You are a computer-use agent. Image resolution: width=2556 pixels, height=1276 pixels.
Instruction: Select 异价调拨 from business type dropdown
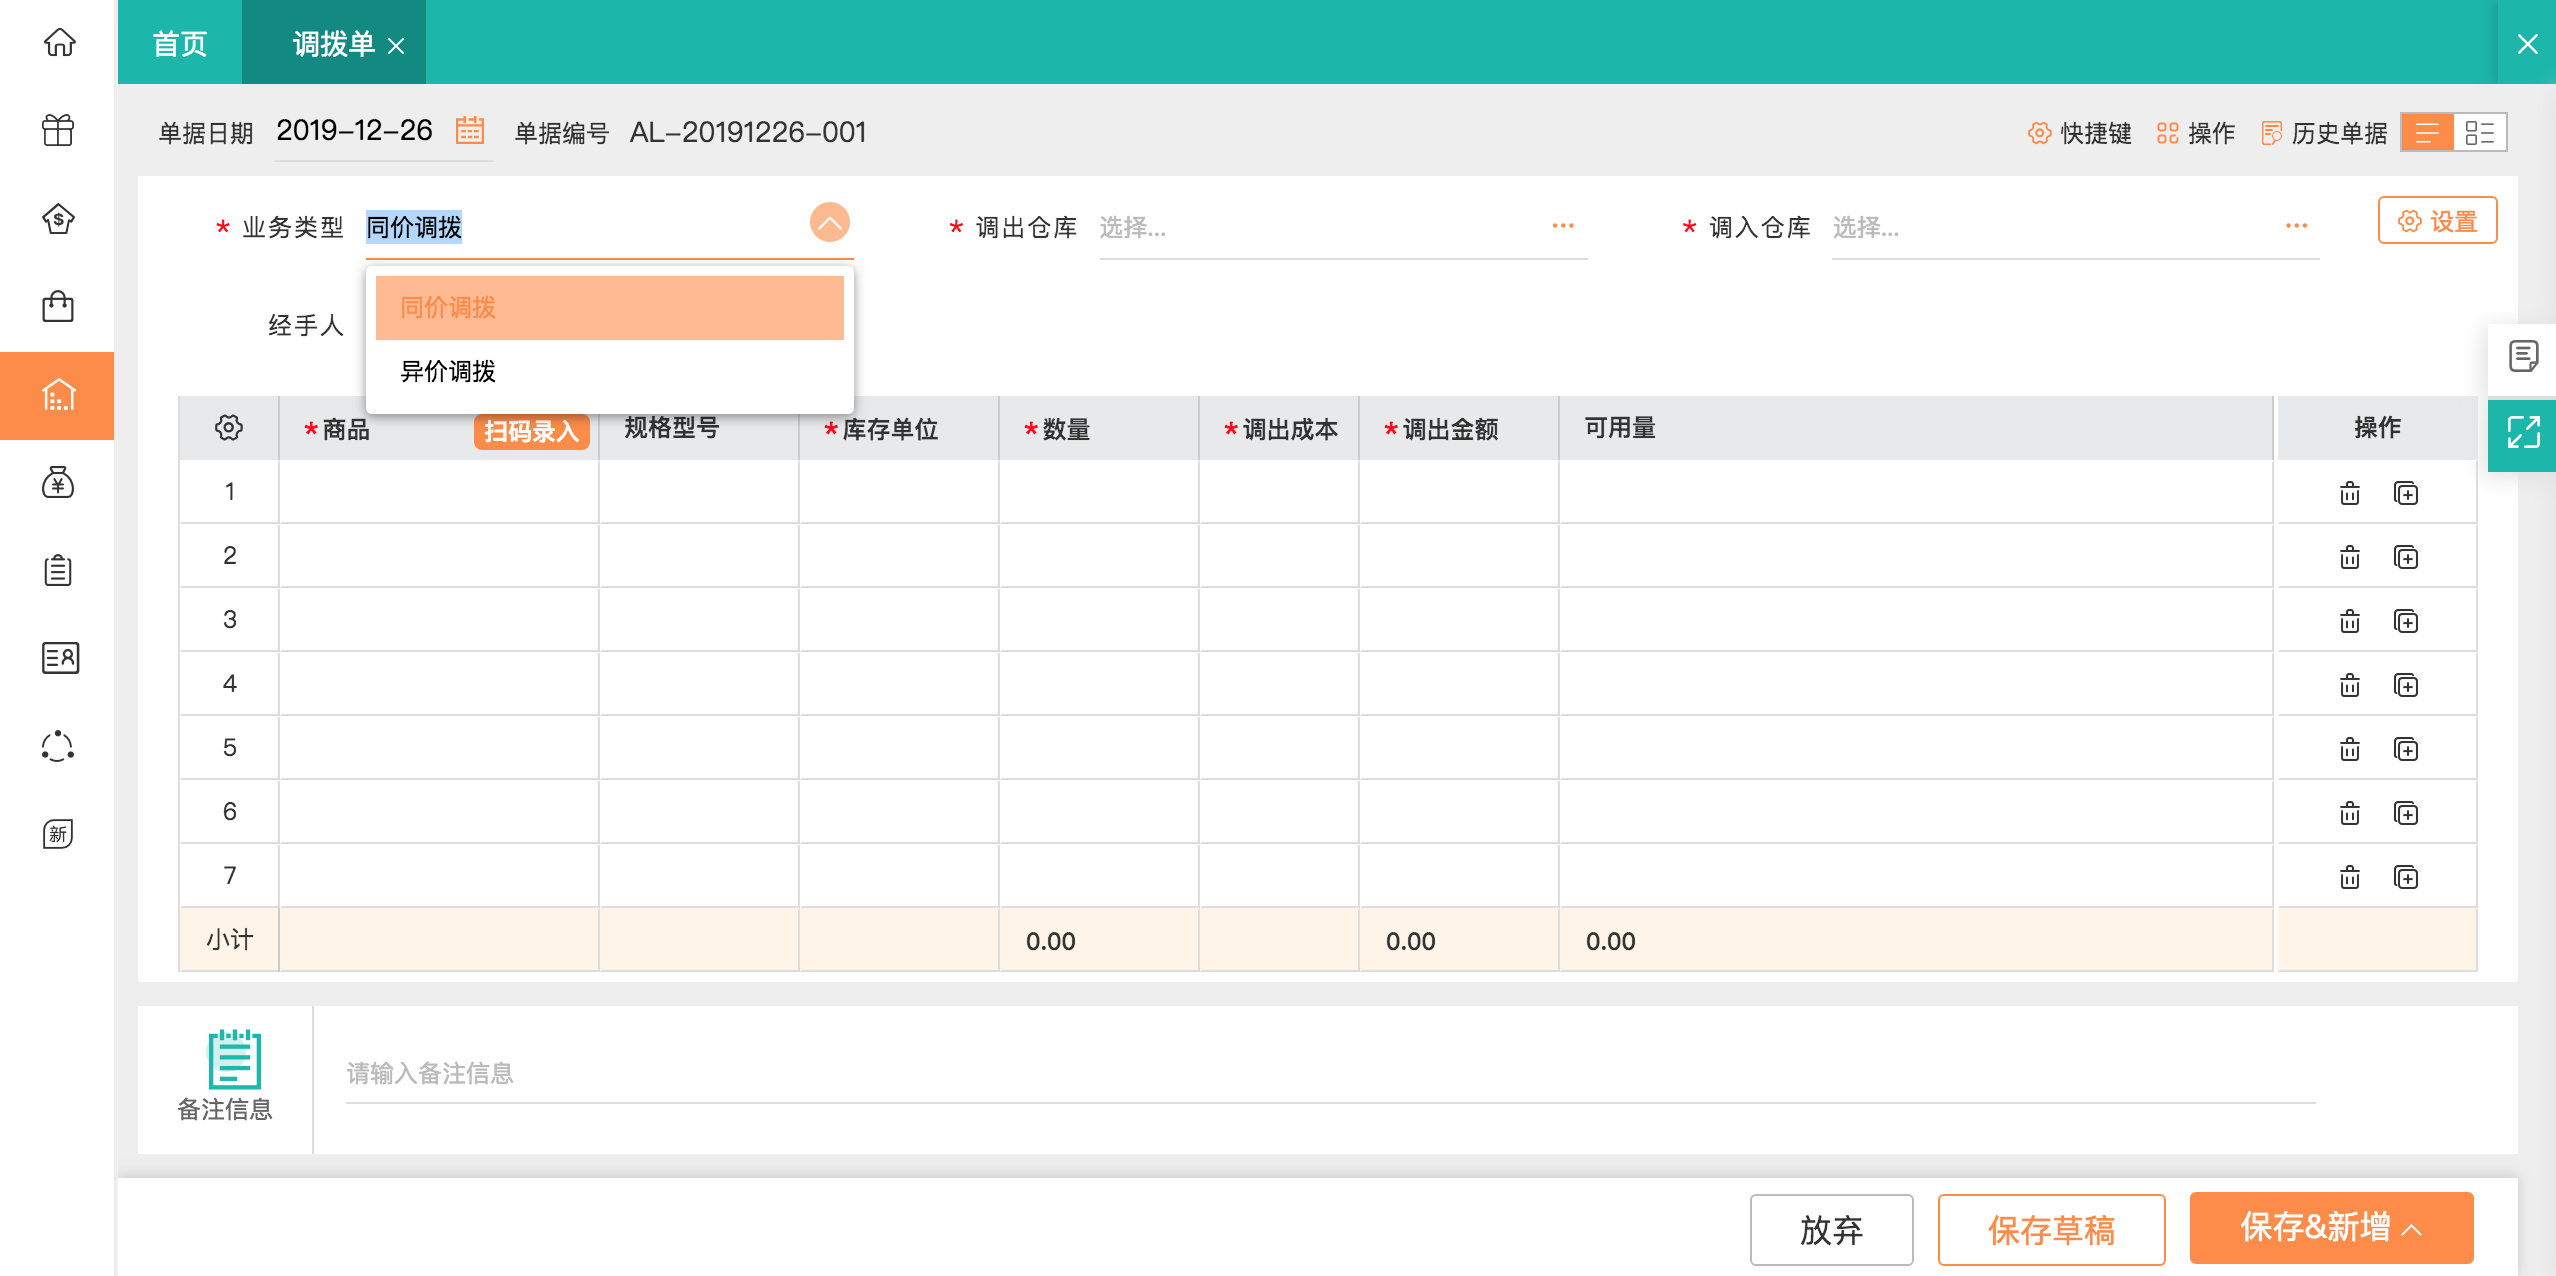pyautogui.click(x=448, y=370)
